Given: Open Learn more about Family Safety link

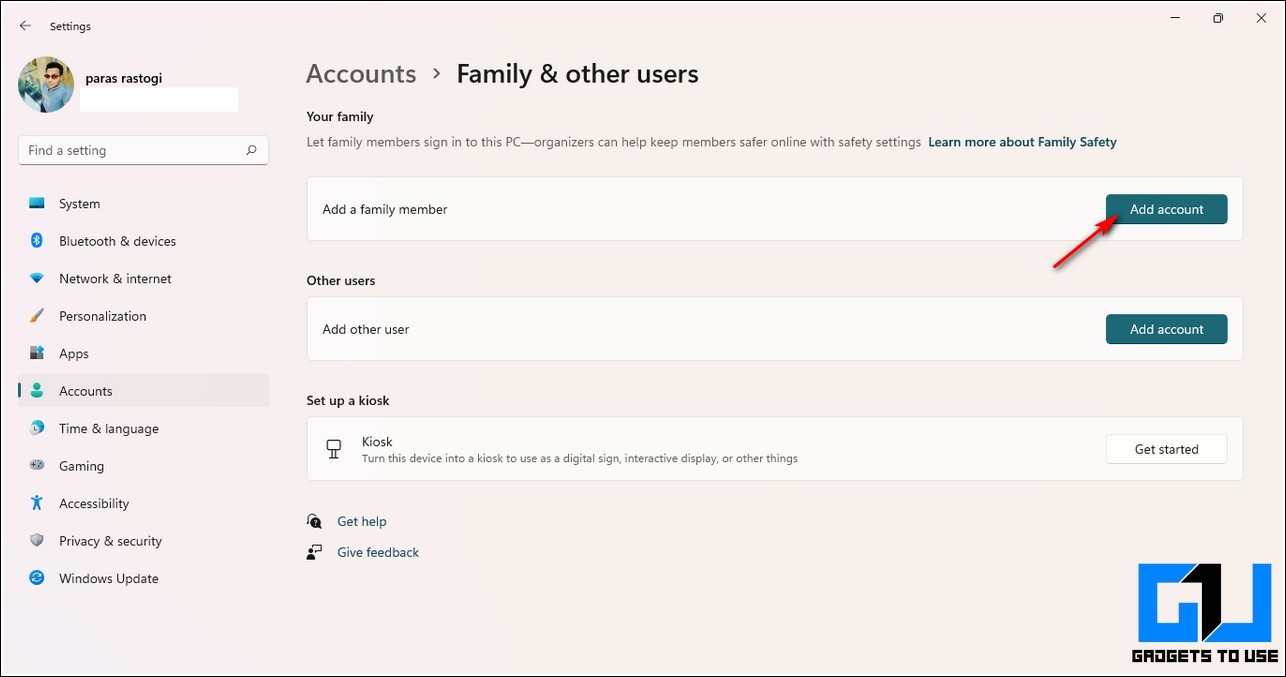Looking at the screenshot, I should pyautogui.click(x=1022, y=142).
